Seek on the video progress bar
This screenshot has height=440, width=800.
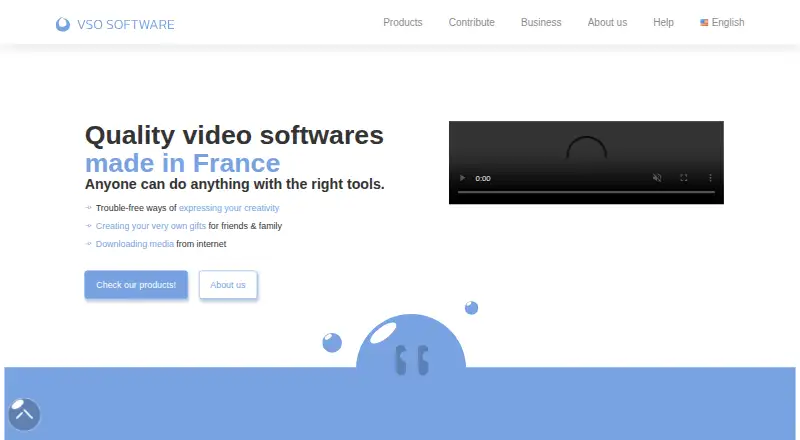[x=586, y=192]
